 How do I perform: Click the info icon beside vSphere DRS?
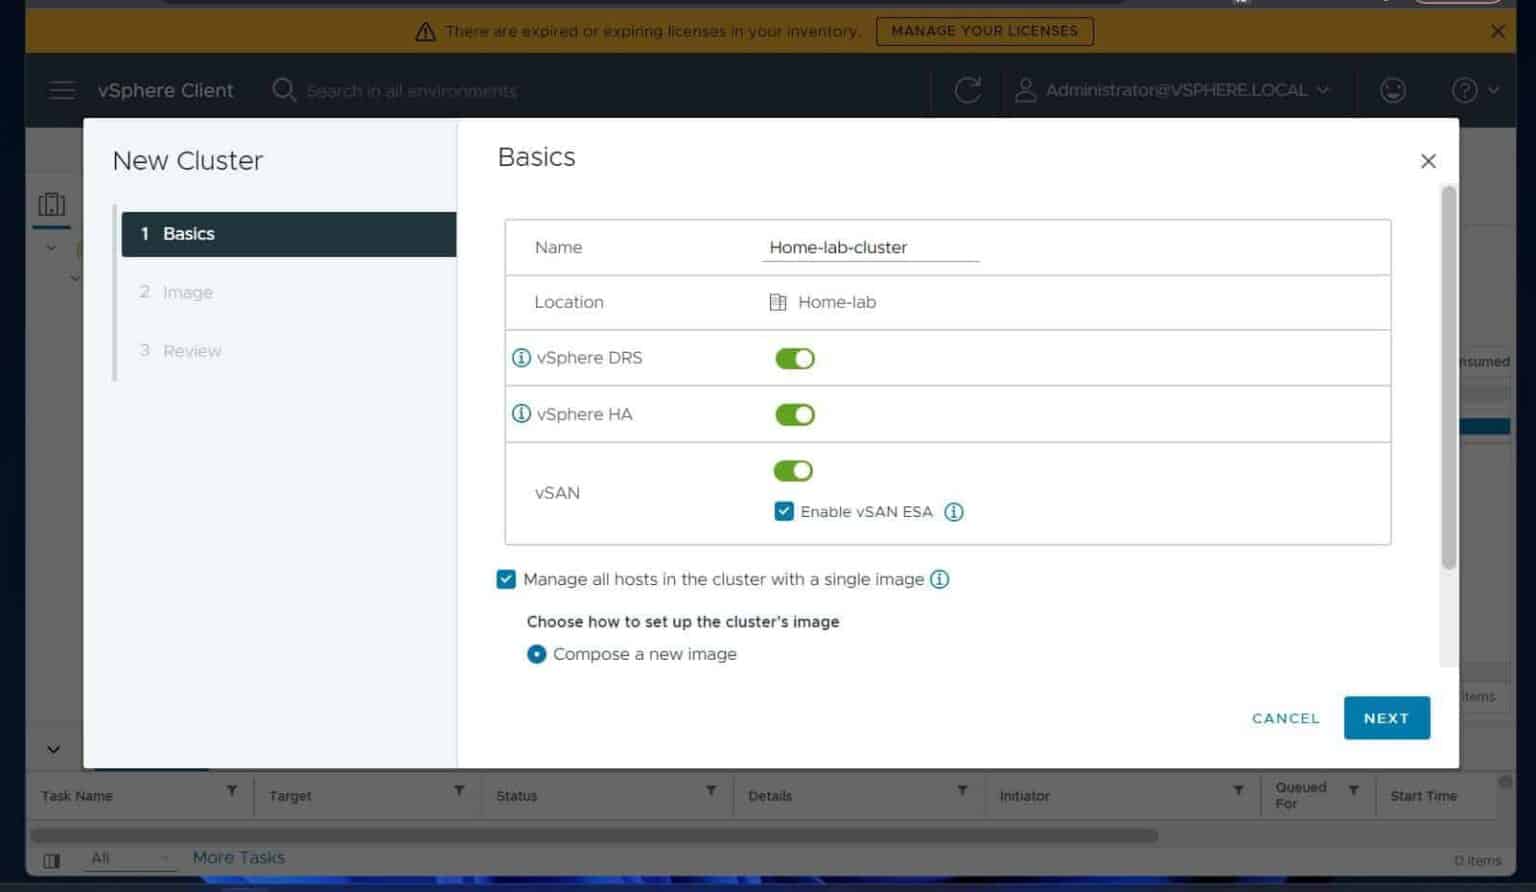pos(520,357)
